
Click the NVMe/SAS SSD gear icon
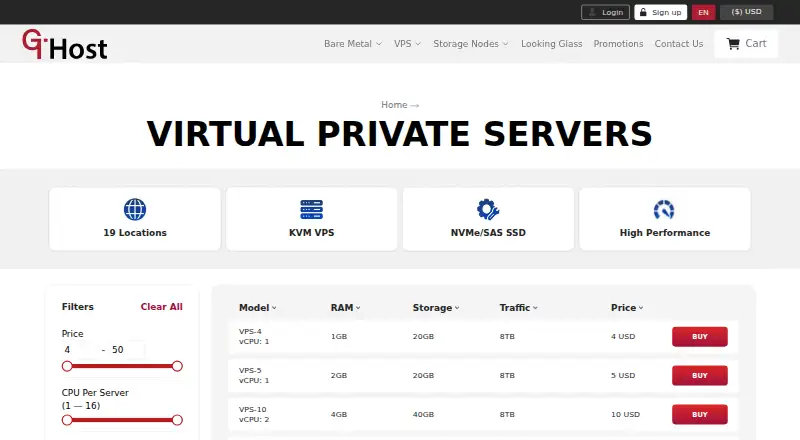coord(488,209)
